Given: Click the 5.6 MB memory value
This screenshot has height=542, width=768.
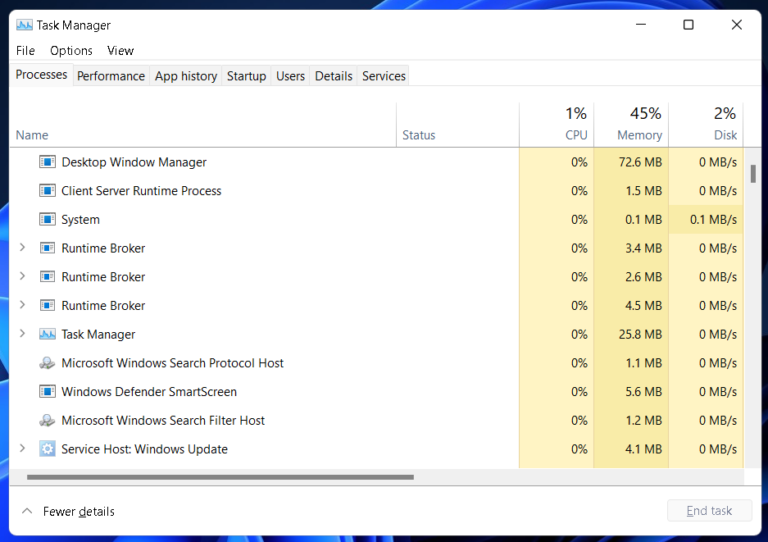Looking at the screenshot, I should click(x=644, y=392).
